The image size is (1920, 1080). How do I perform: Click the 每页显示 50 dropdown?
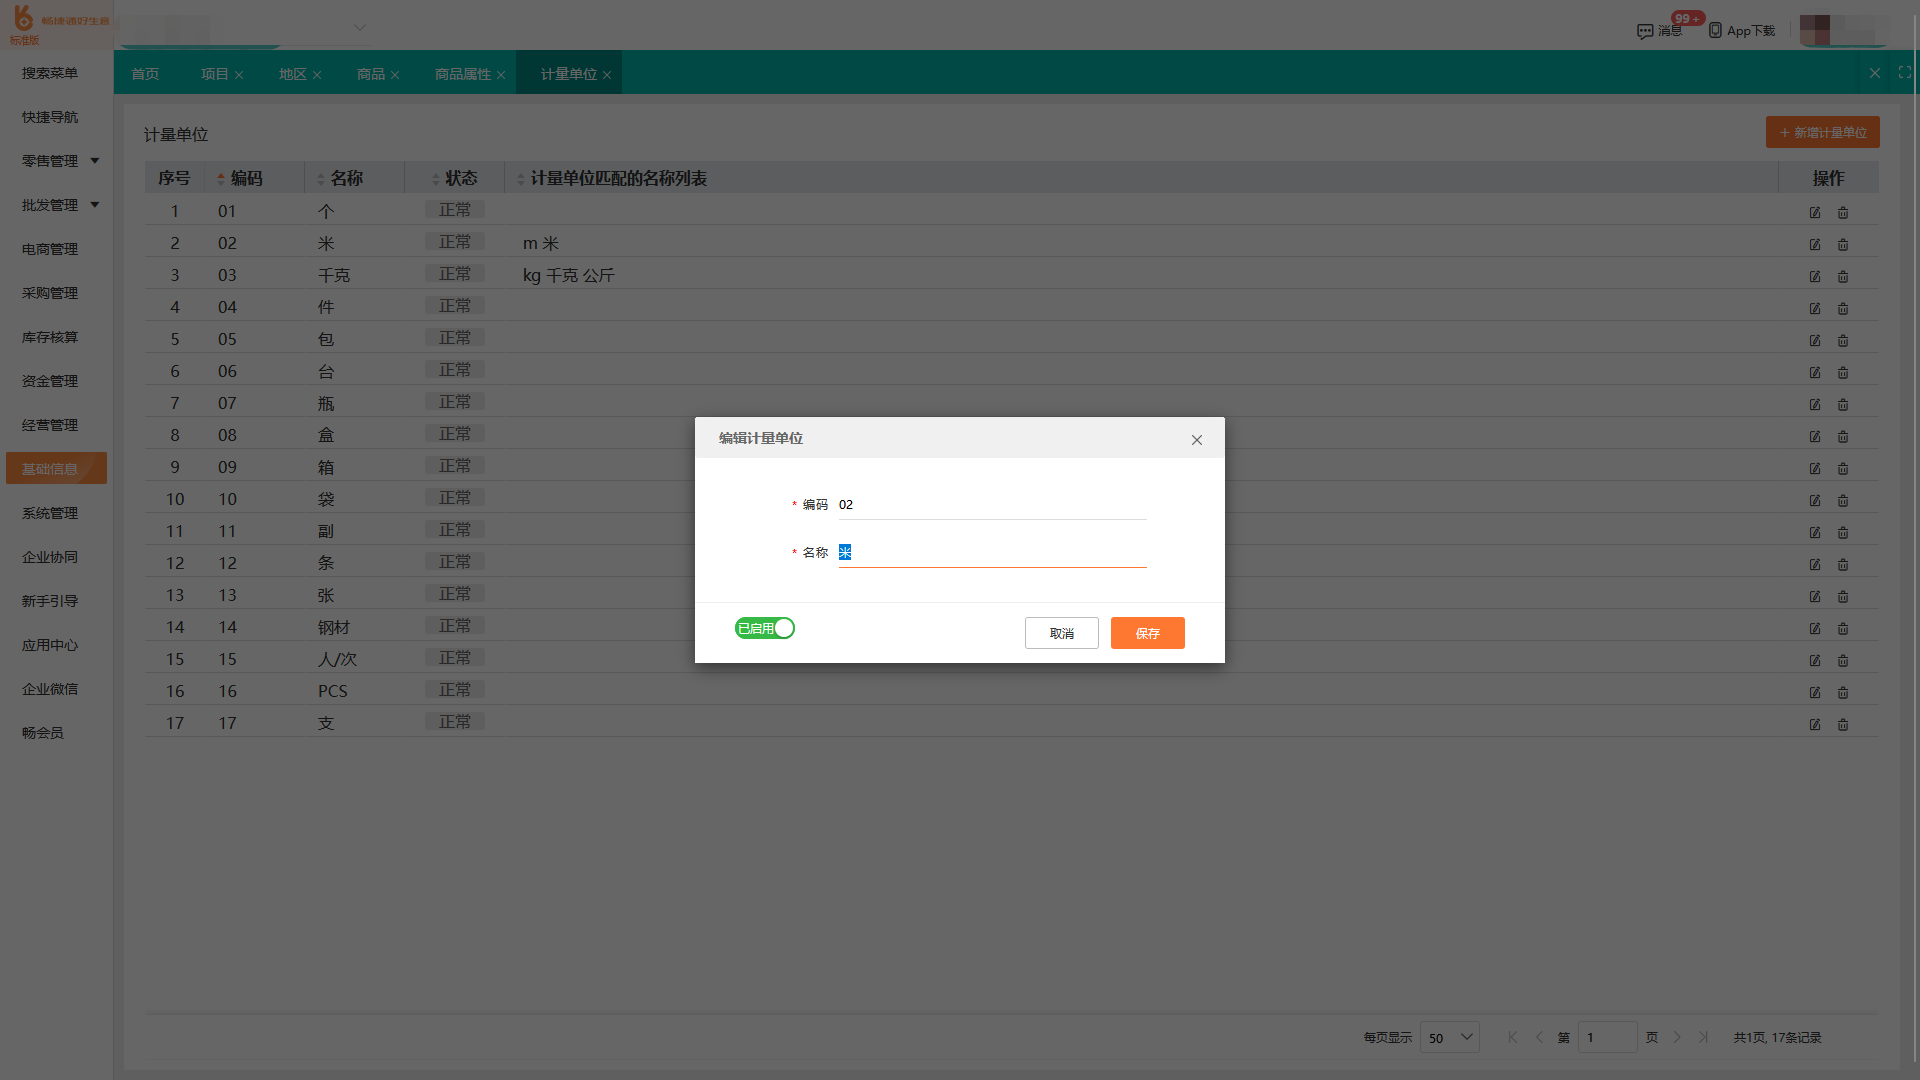click(x=1449, y=1038)
